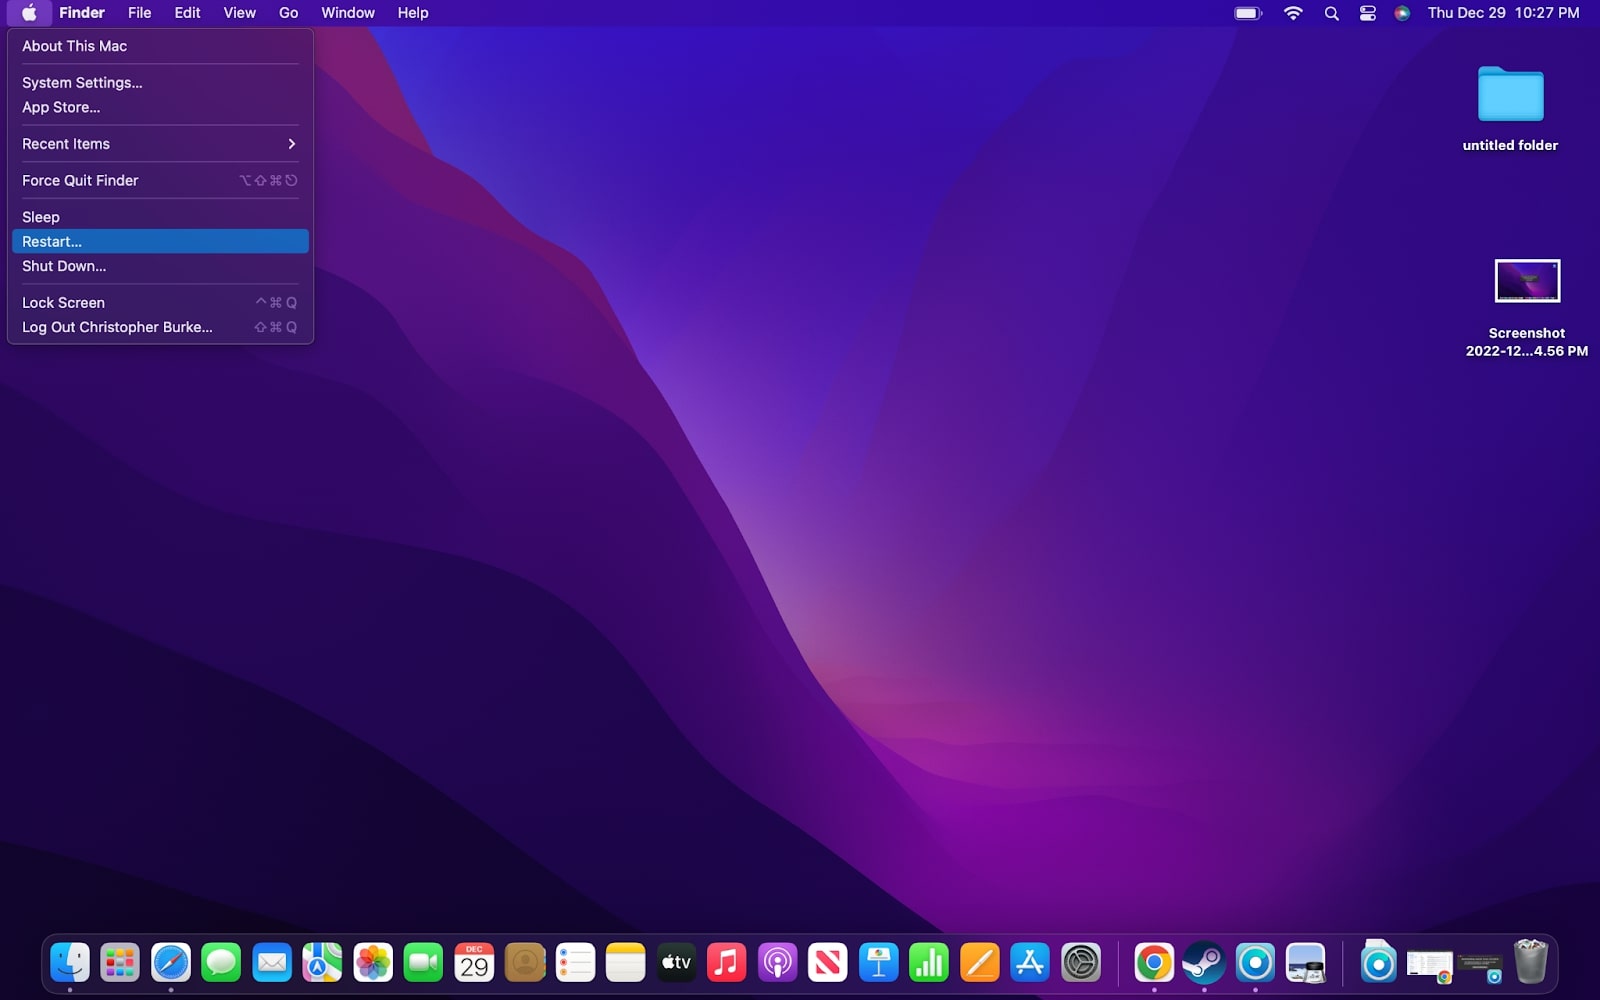
Task: Launch Google Chrome from the Dock
Action: [1155, 963]
